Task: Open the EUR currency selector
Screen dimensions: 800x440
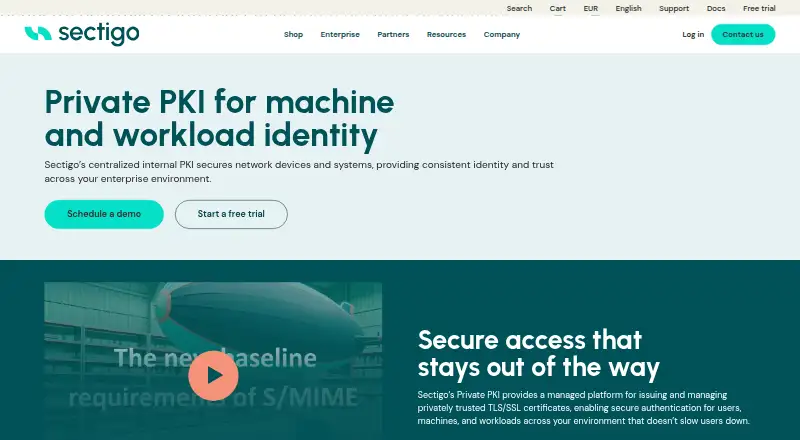Action: [x=590, y=9]
